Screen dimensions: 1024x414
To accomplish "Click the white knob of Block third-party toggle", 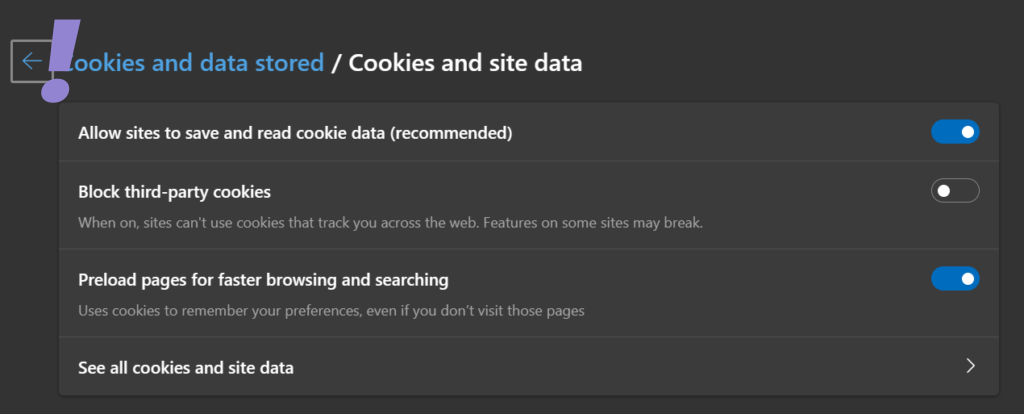I will (x=943, y=190).
